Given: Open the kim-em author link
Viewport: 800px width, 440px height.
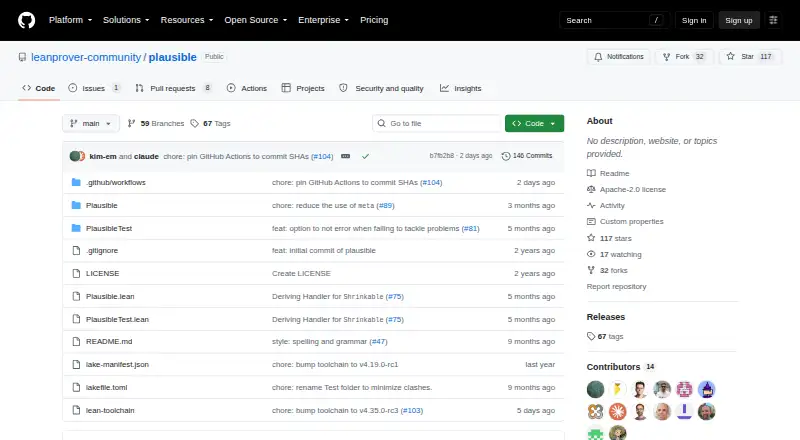Looking at the screenshot, I should pyautogui.click(x=103, y=156).
